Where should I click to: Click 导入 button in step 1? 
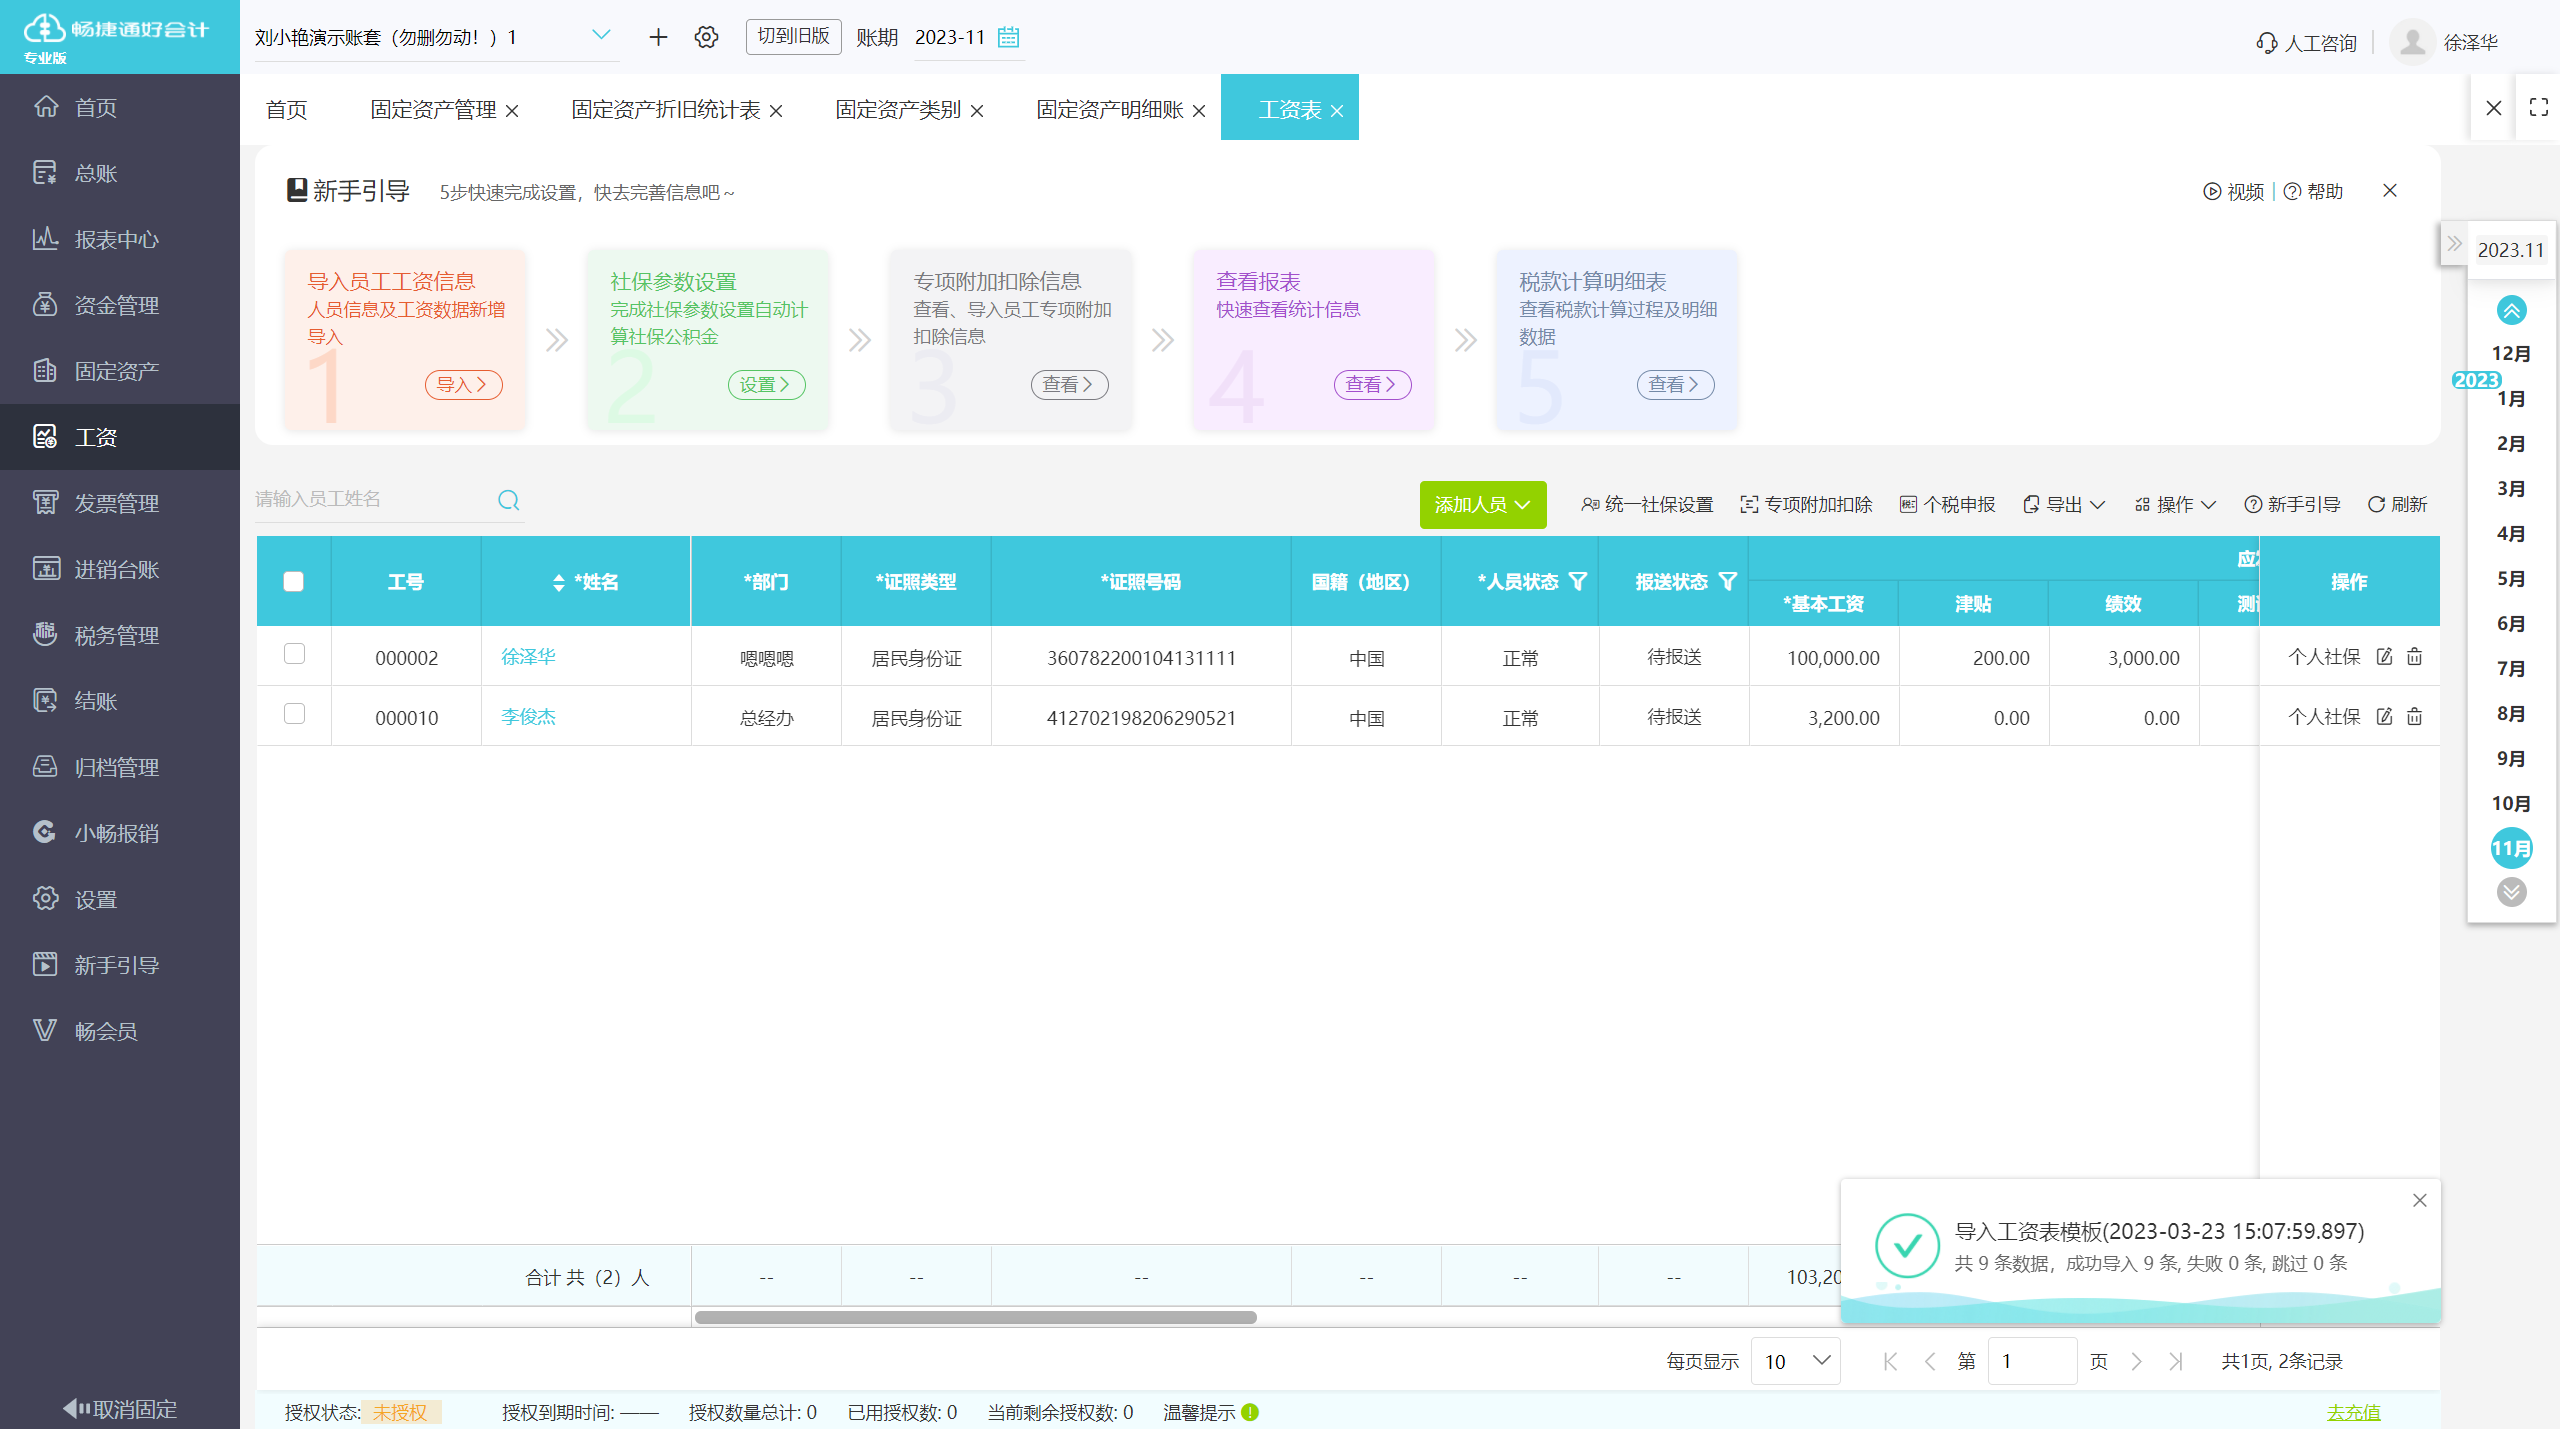462,383
